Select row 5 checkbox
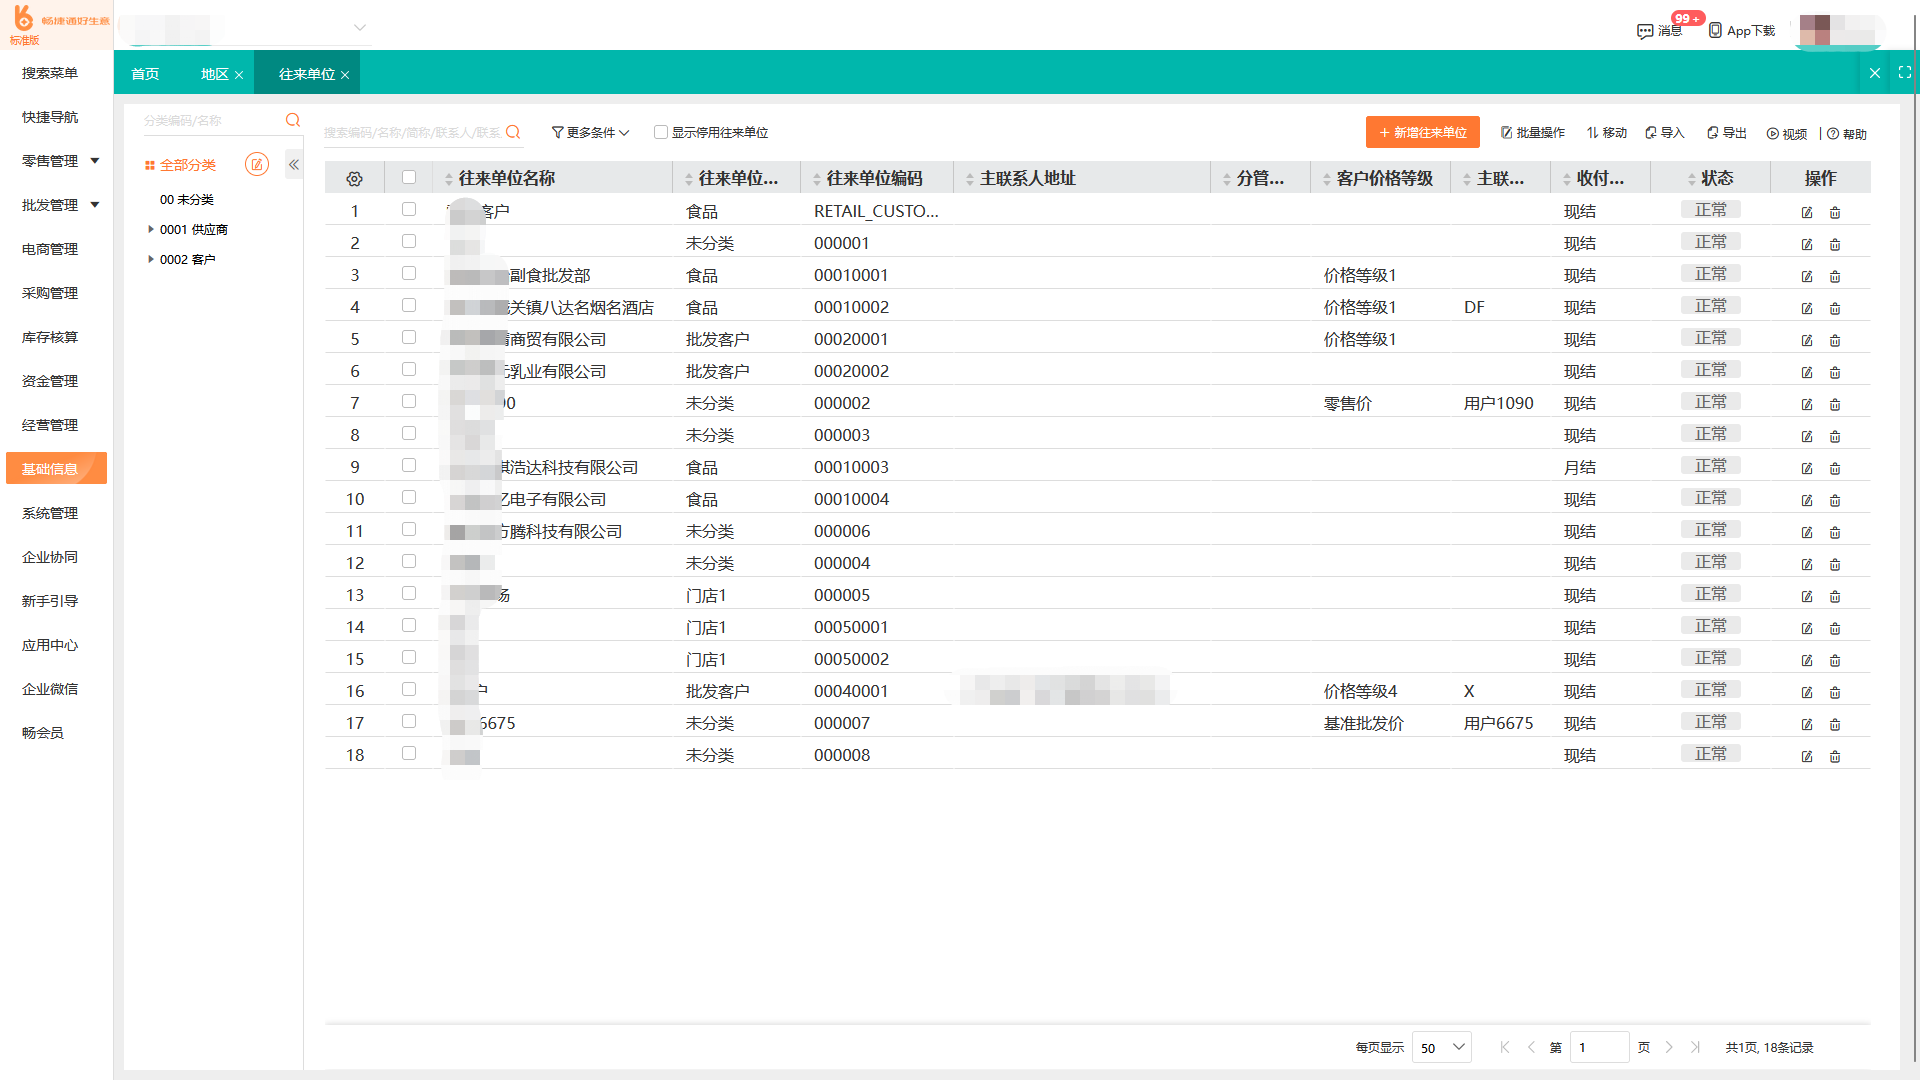Screen dimensions: 1920x1080 [x=411, y=338]
